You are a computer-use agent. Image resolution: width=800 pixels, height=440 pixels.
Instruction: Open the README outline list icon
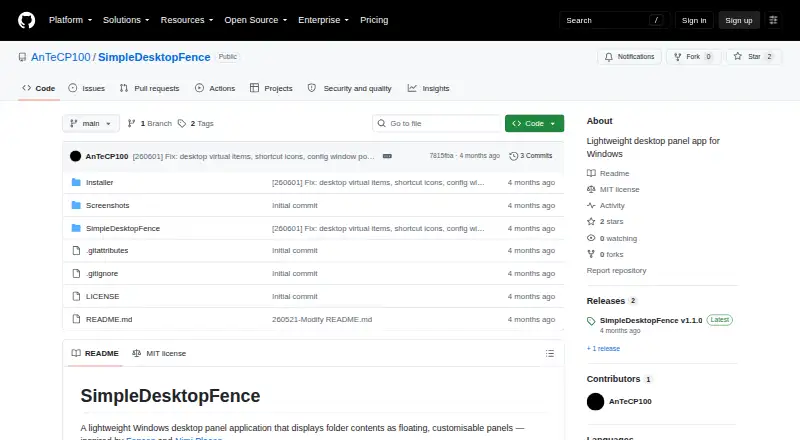549,353
